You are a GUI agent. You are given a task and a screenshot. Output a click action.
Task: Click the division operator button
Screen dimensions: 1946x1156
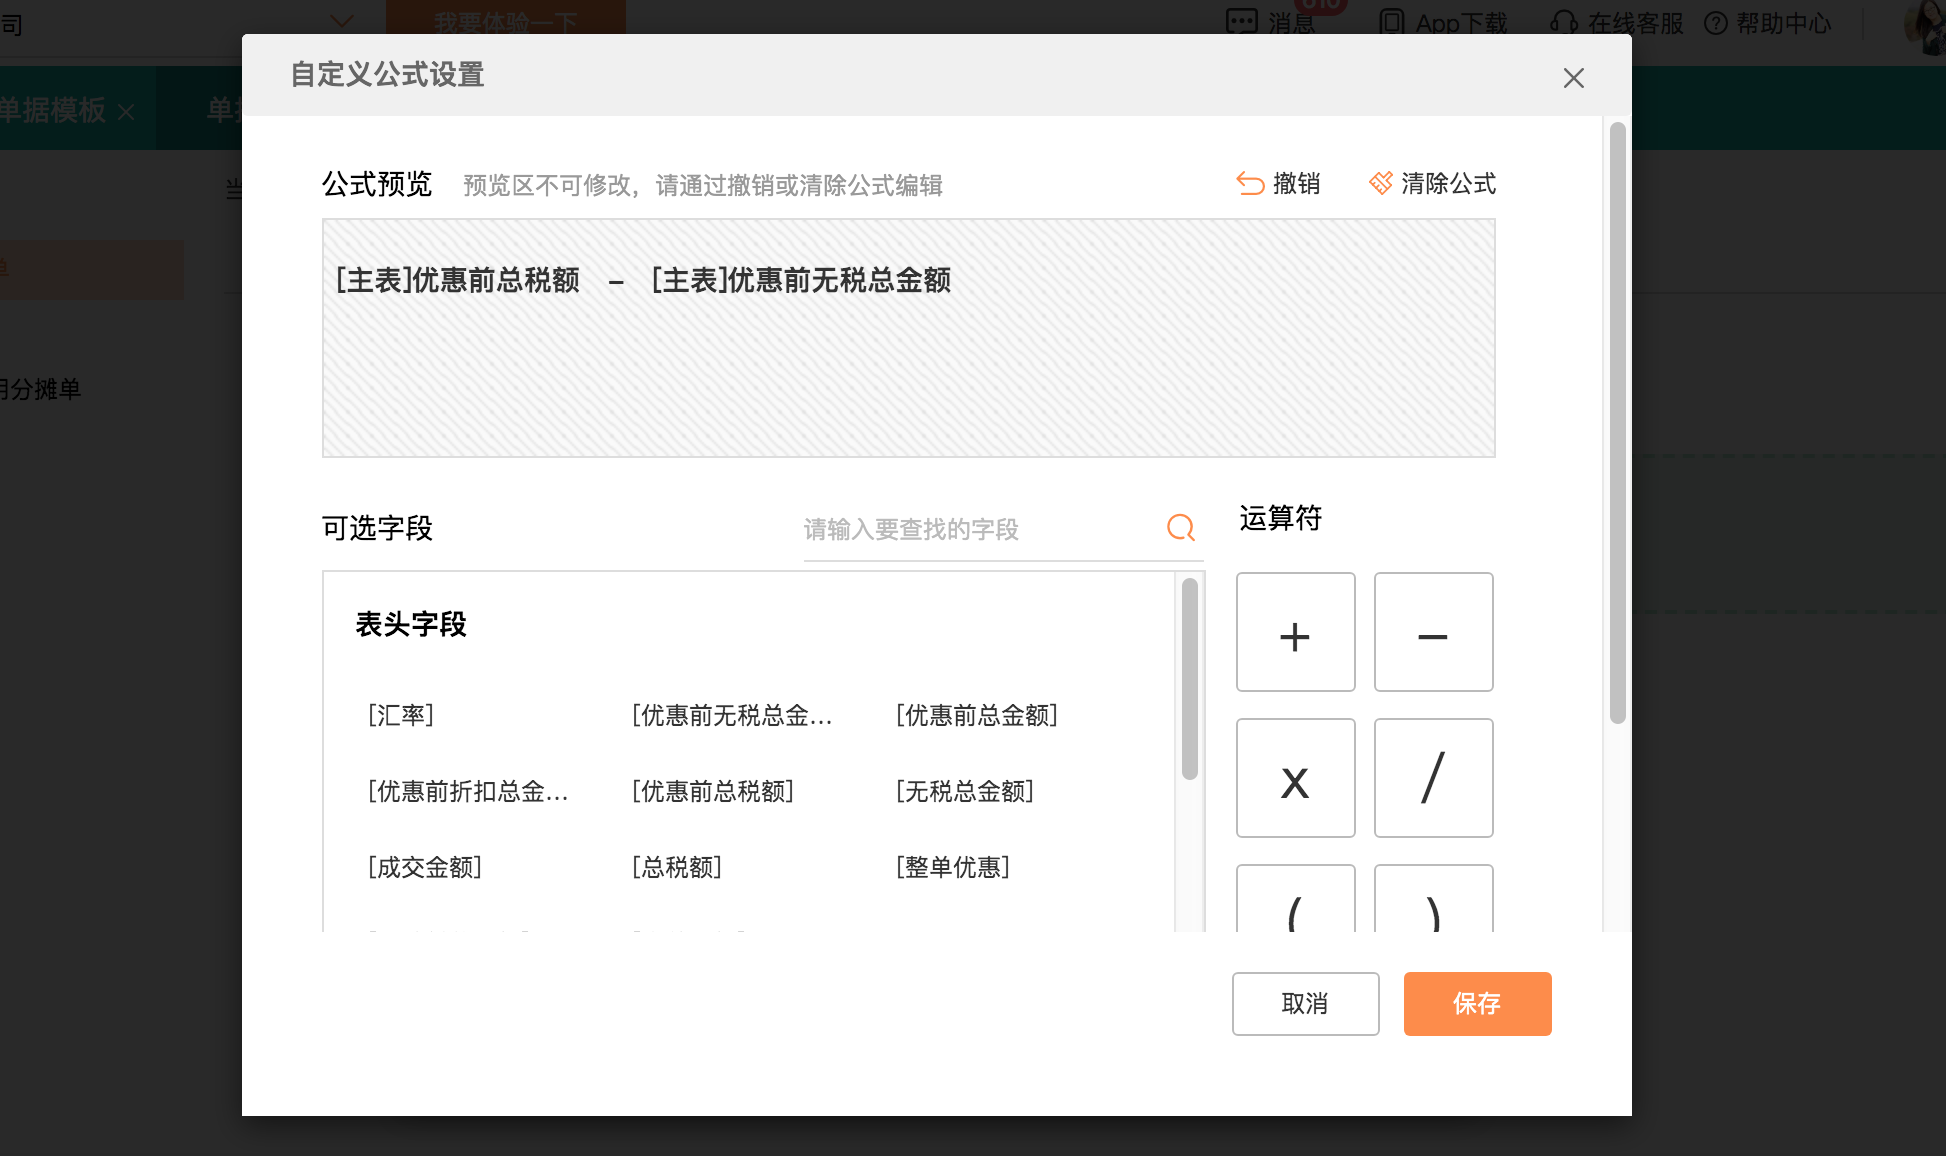1433,778
